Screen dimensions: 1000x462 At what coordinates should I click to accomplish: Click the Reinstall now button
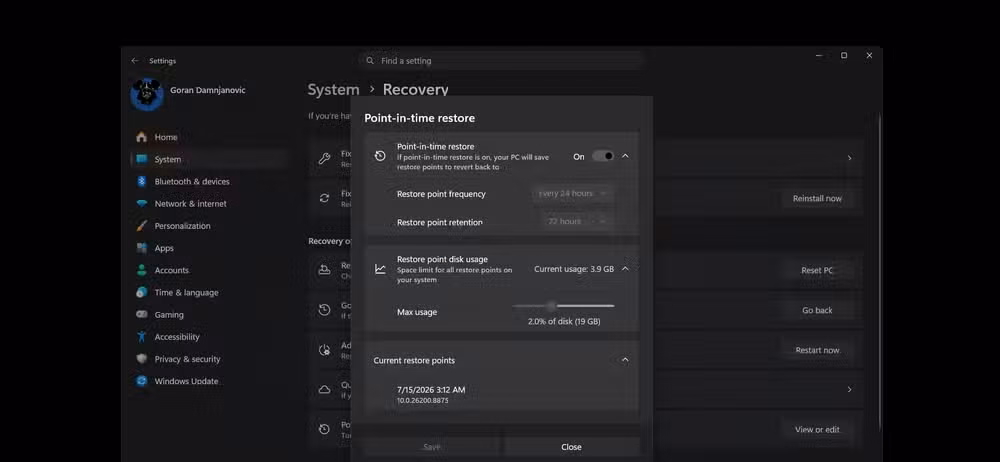tap(817, 198)
